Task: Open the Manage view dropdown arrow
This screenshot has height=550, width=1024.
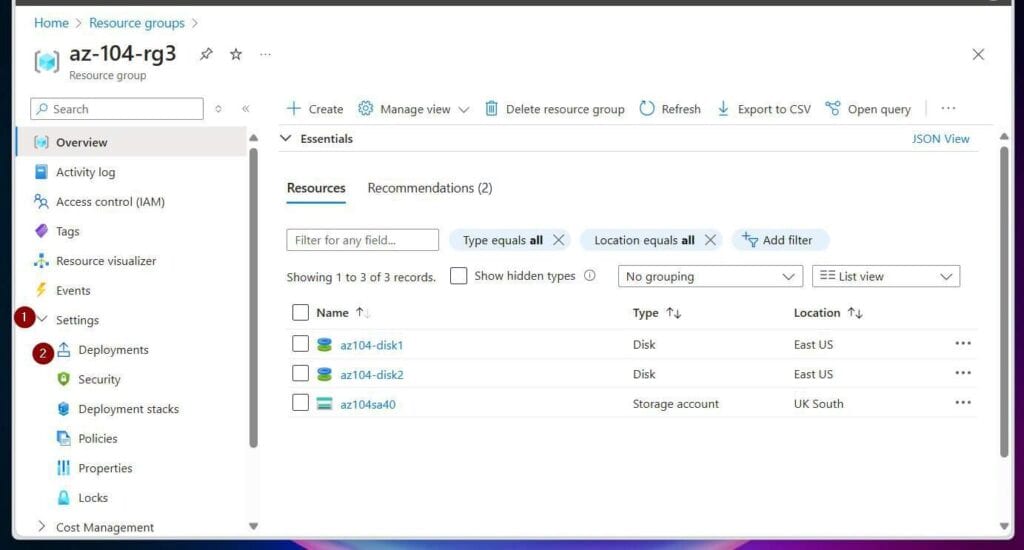Action: (464, 109)
